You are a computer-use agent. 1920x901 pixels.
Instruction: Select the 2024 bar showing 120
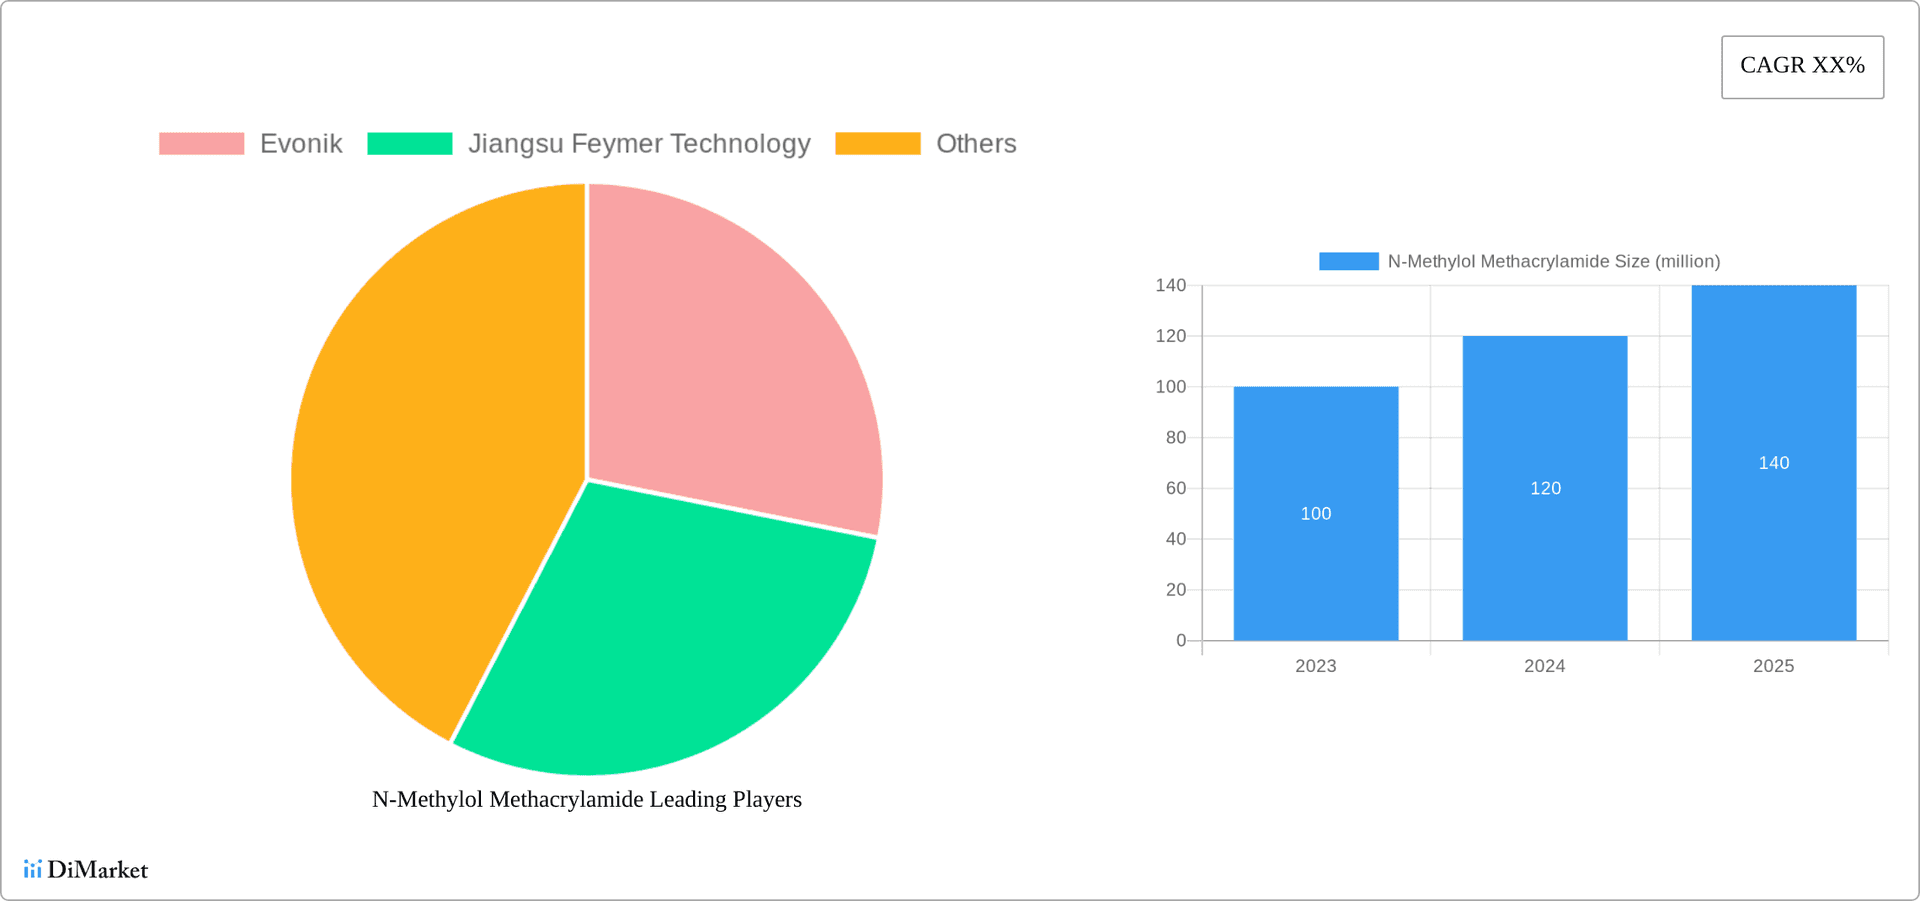1545,488
